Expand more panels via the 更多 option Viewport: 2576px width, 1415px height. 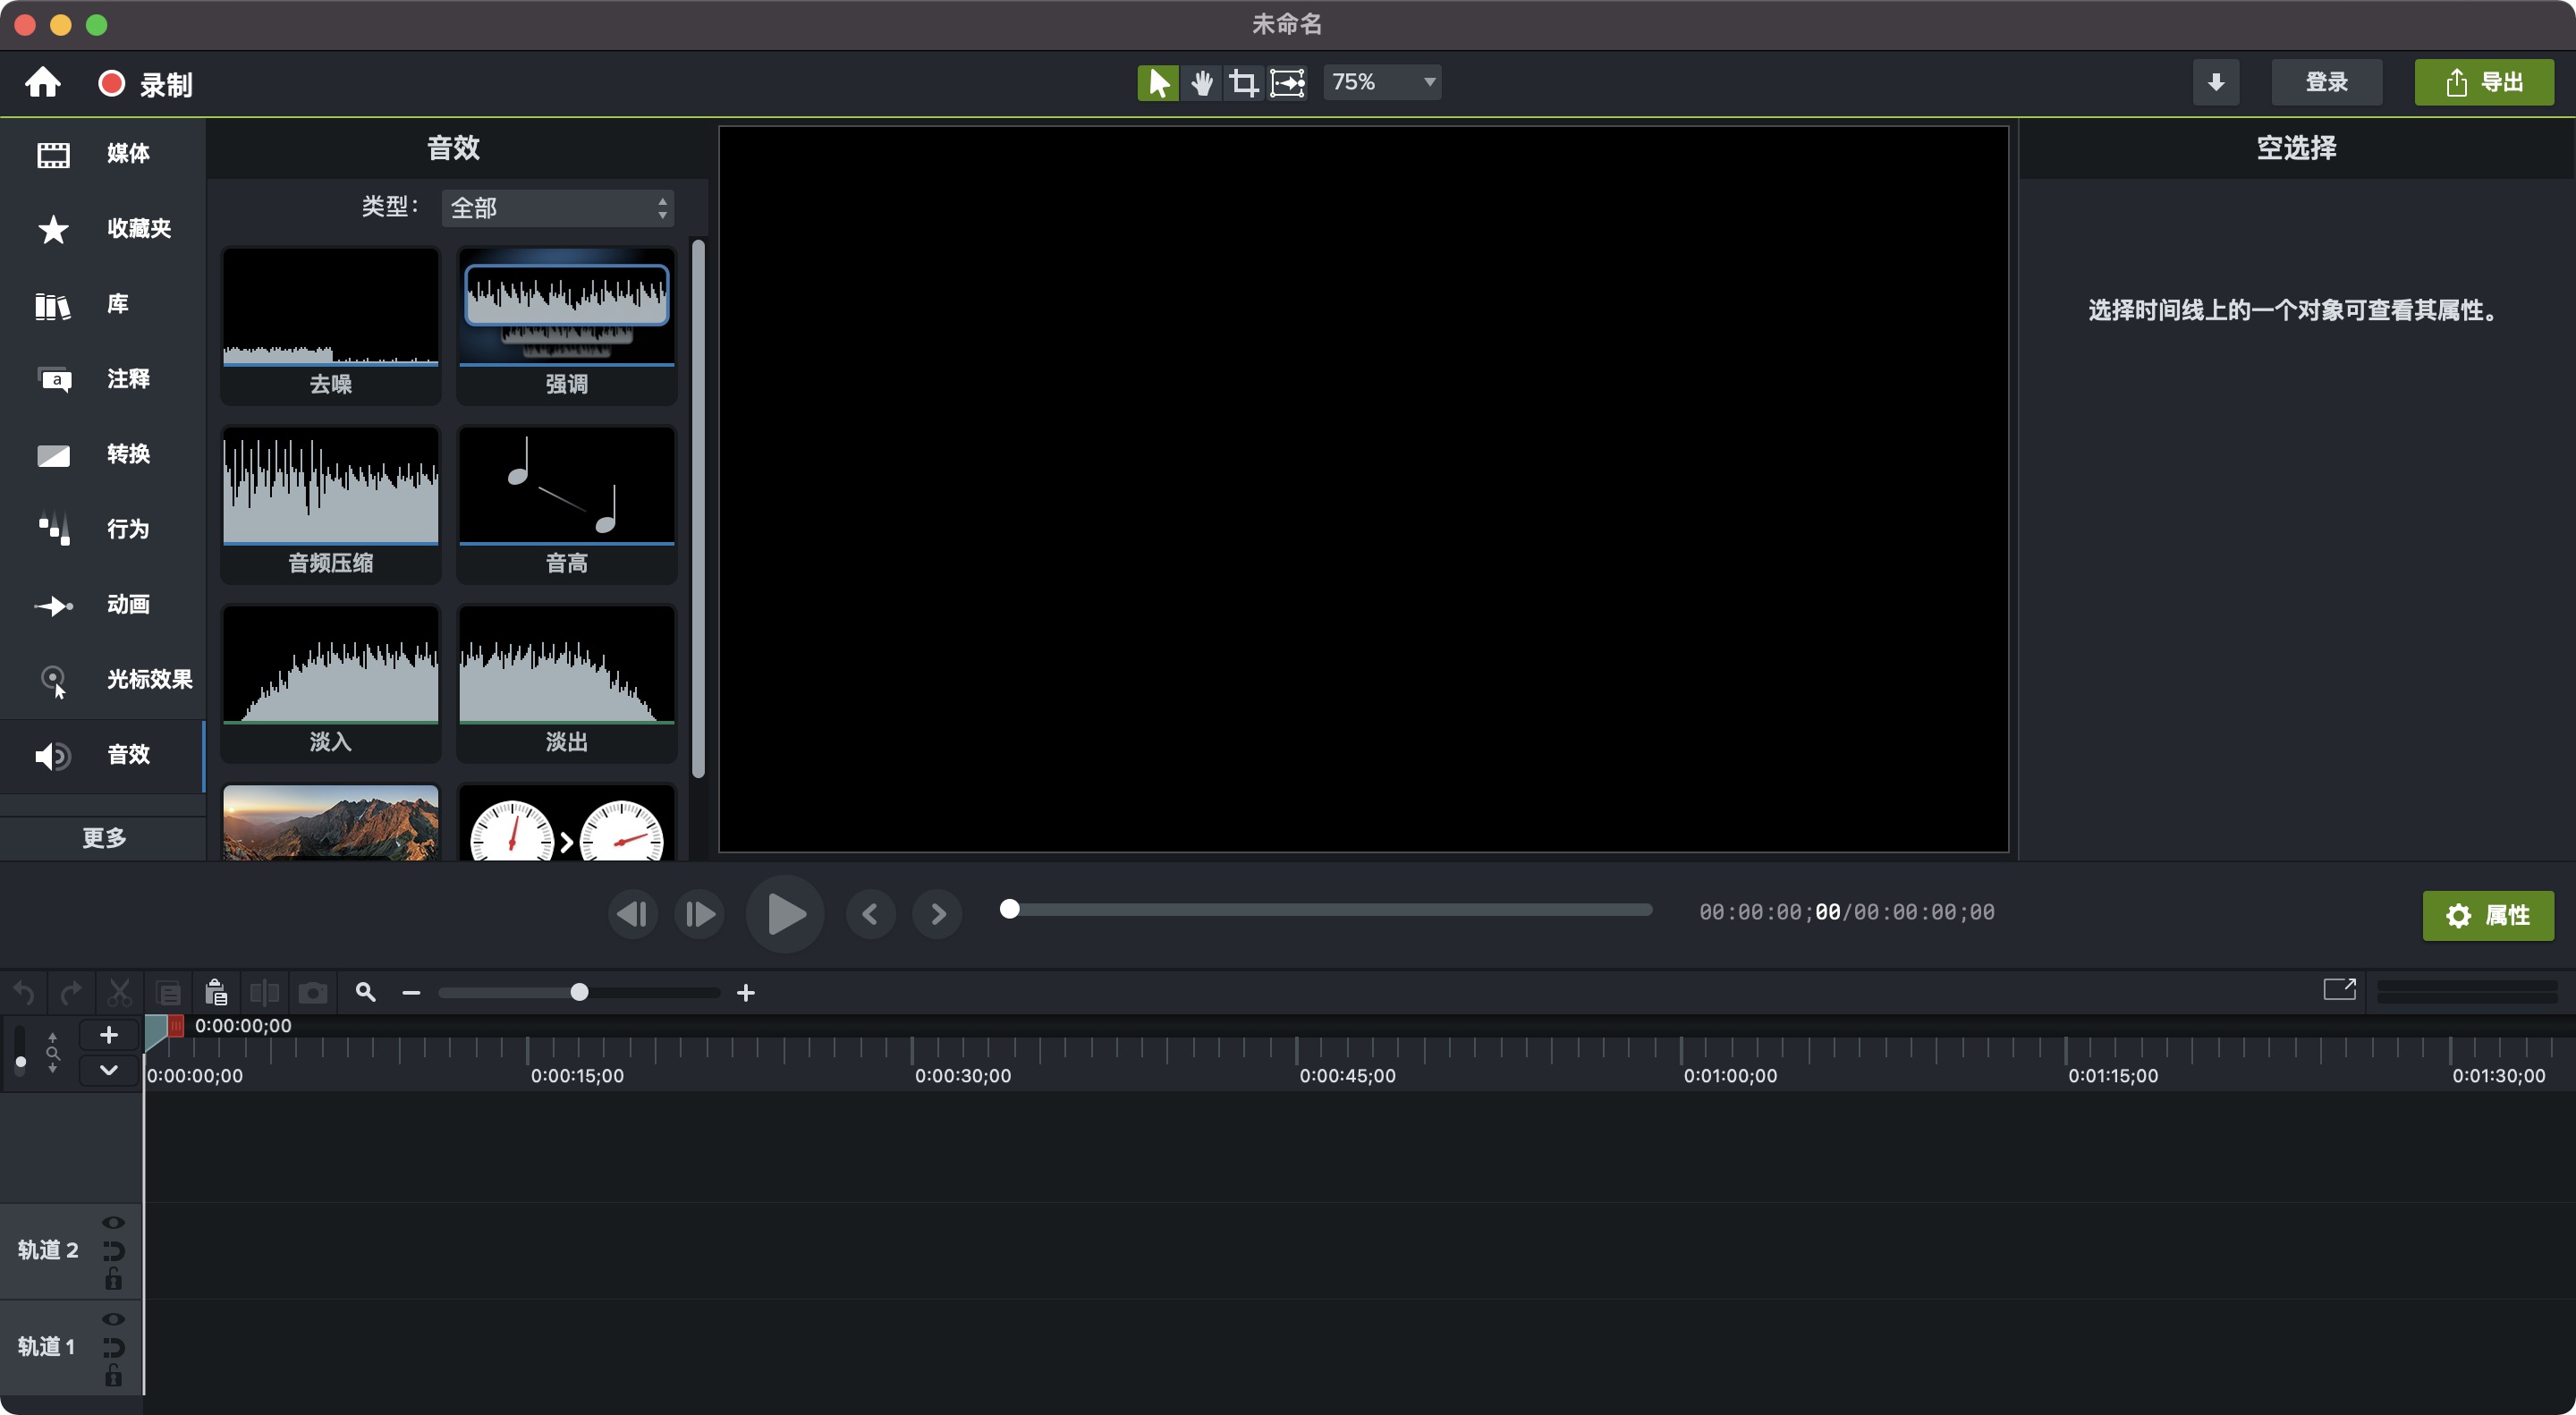103,838
